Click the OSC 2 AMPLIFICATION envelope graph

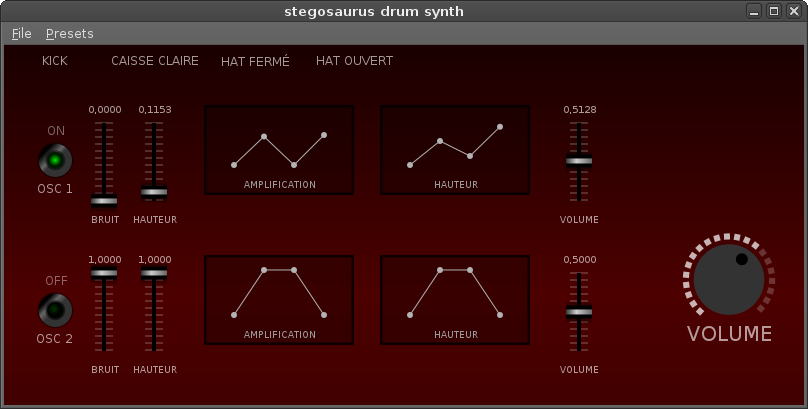(x=279, y=298)
